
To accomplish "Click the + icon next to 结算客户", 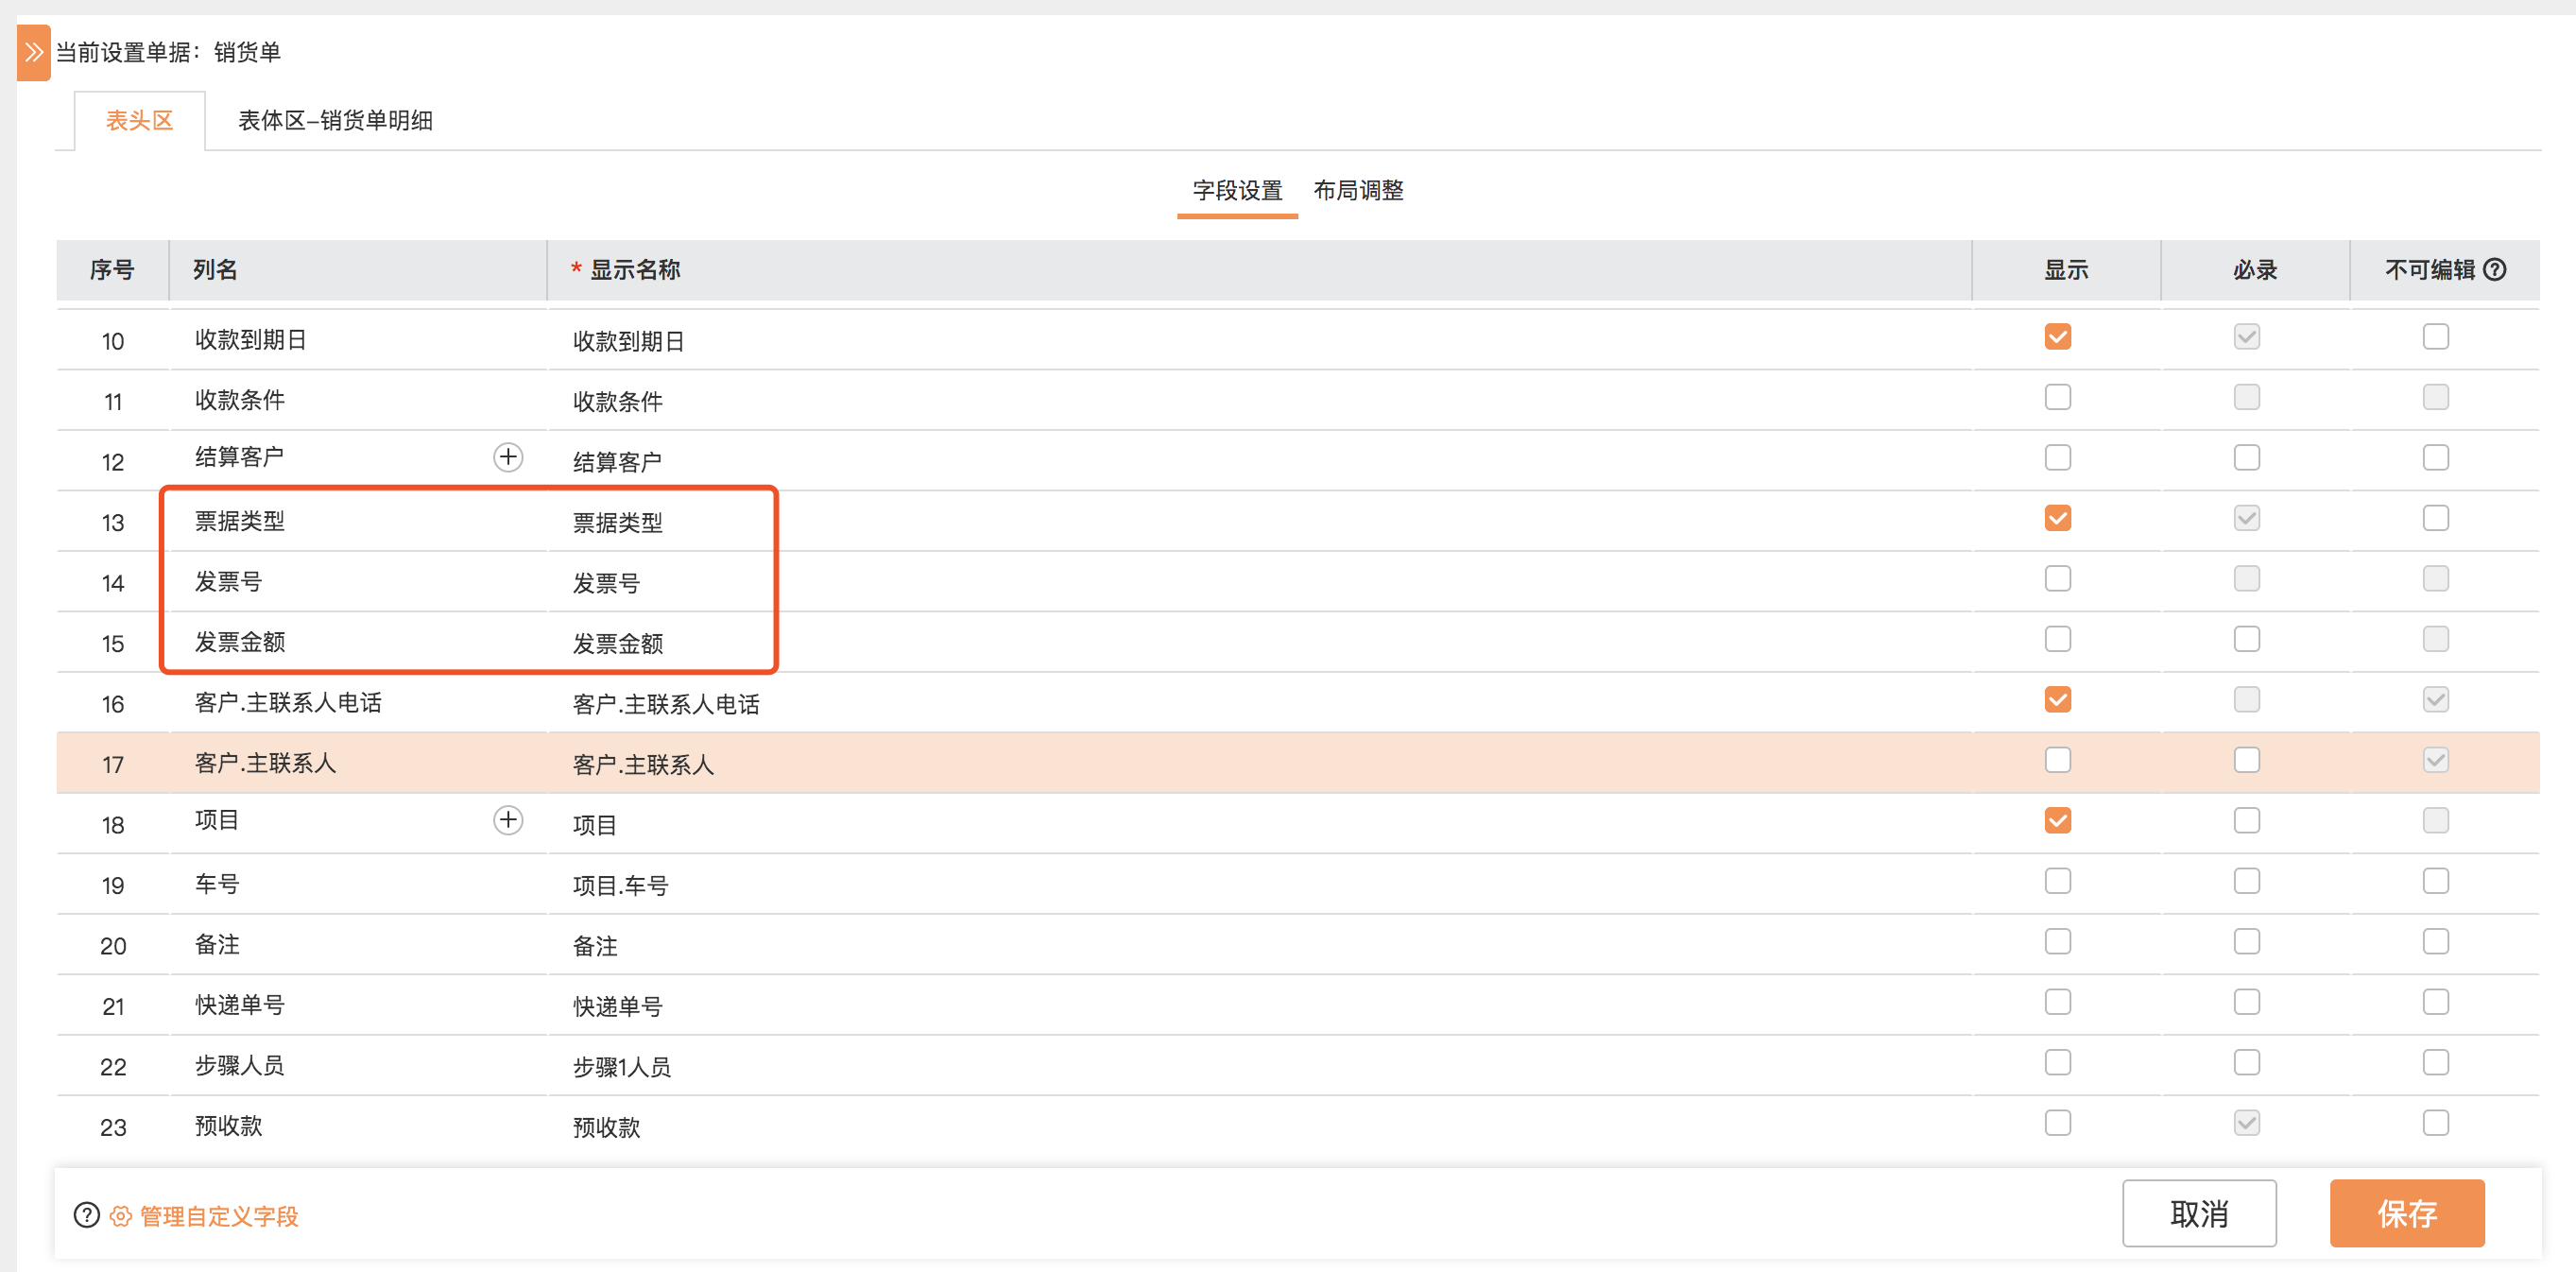I will coord(507,456).
